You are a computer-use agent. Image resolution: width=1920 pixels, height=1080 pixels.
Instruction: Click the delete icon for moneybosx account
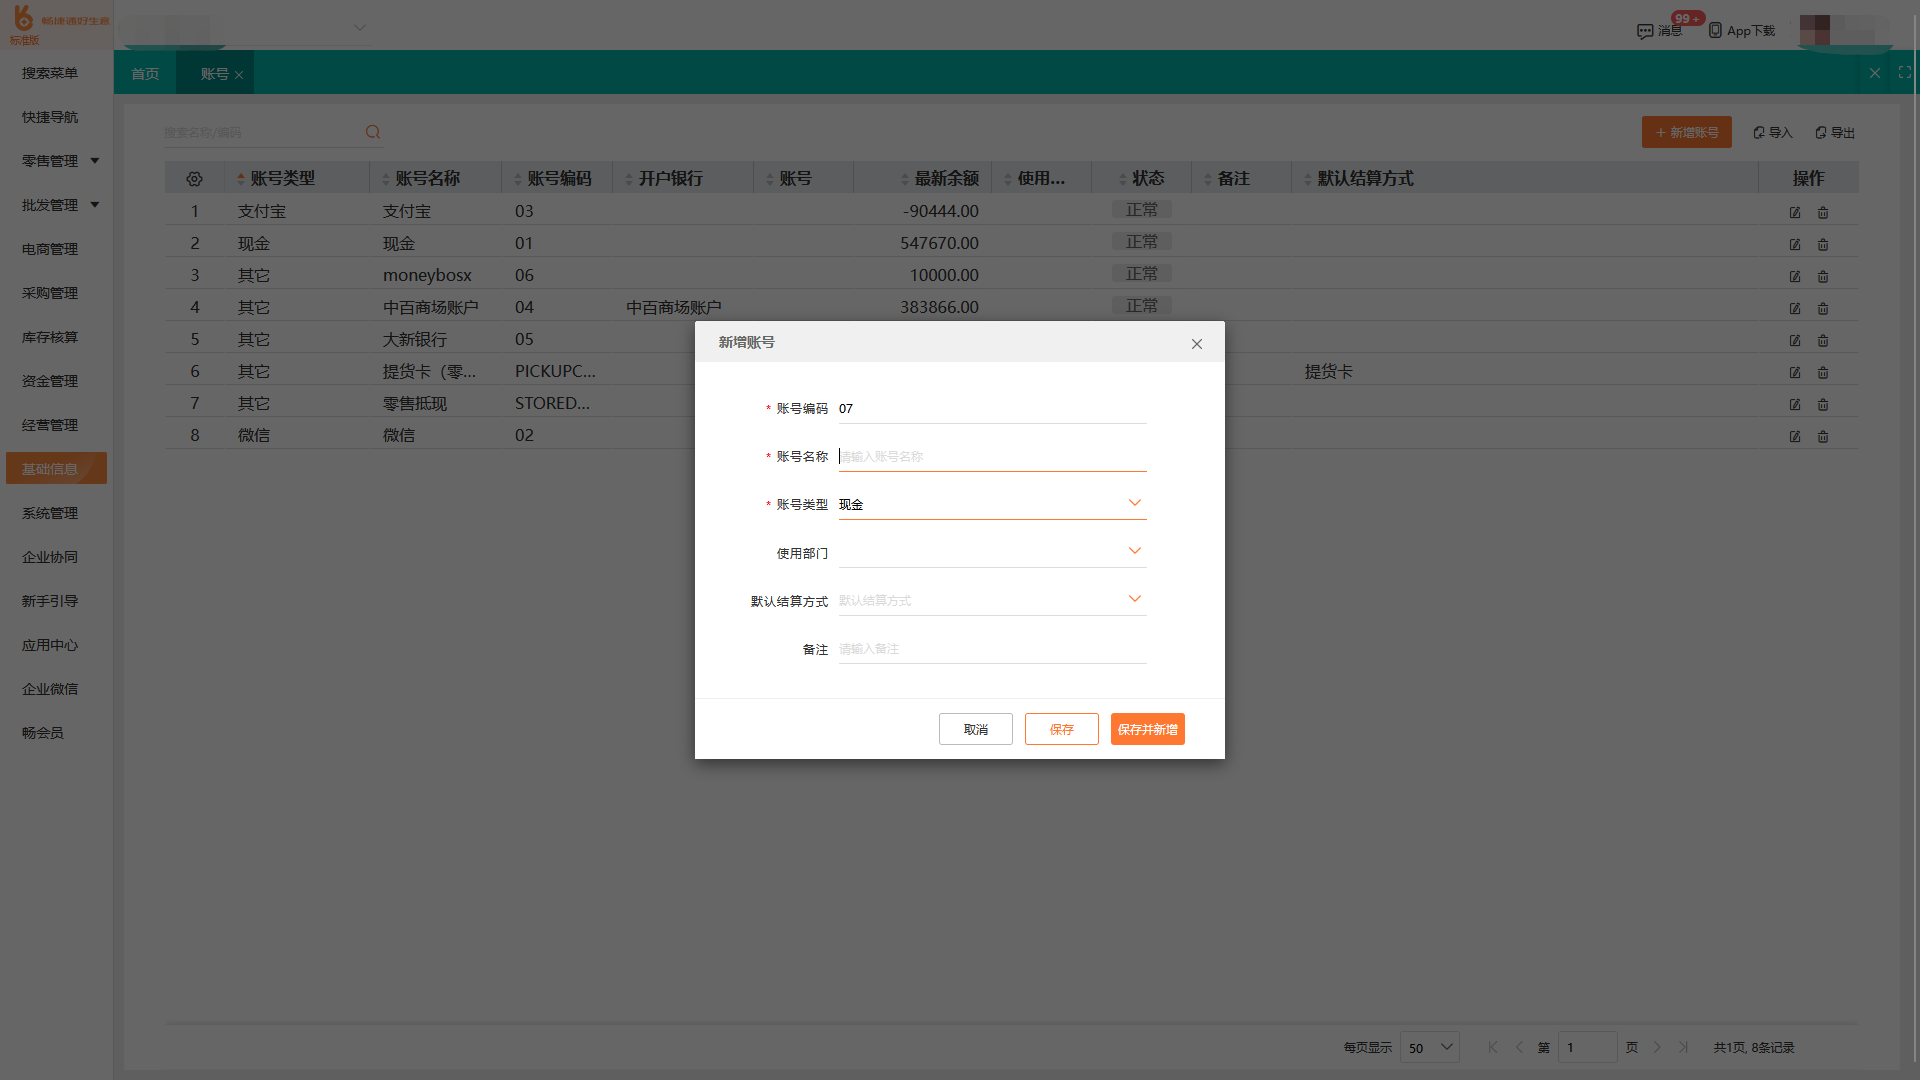coord(1824,276)
